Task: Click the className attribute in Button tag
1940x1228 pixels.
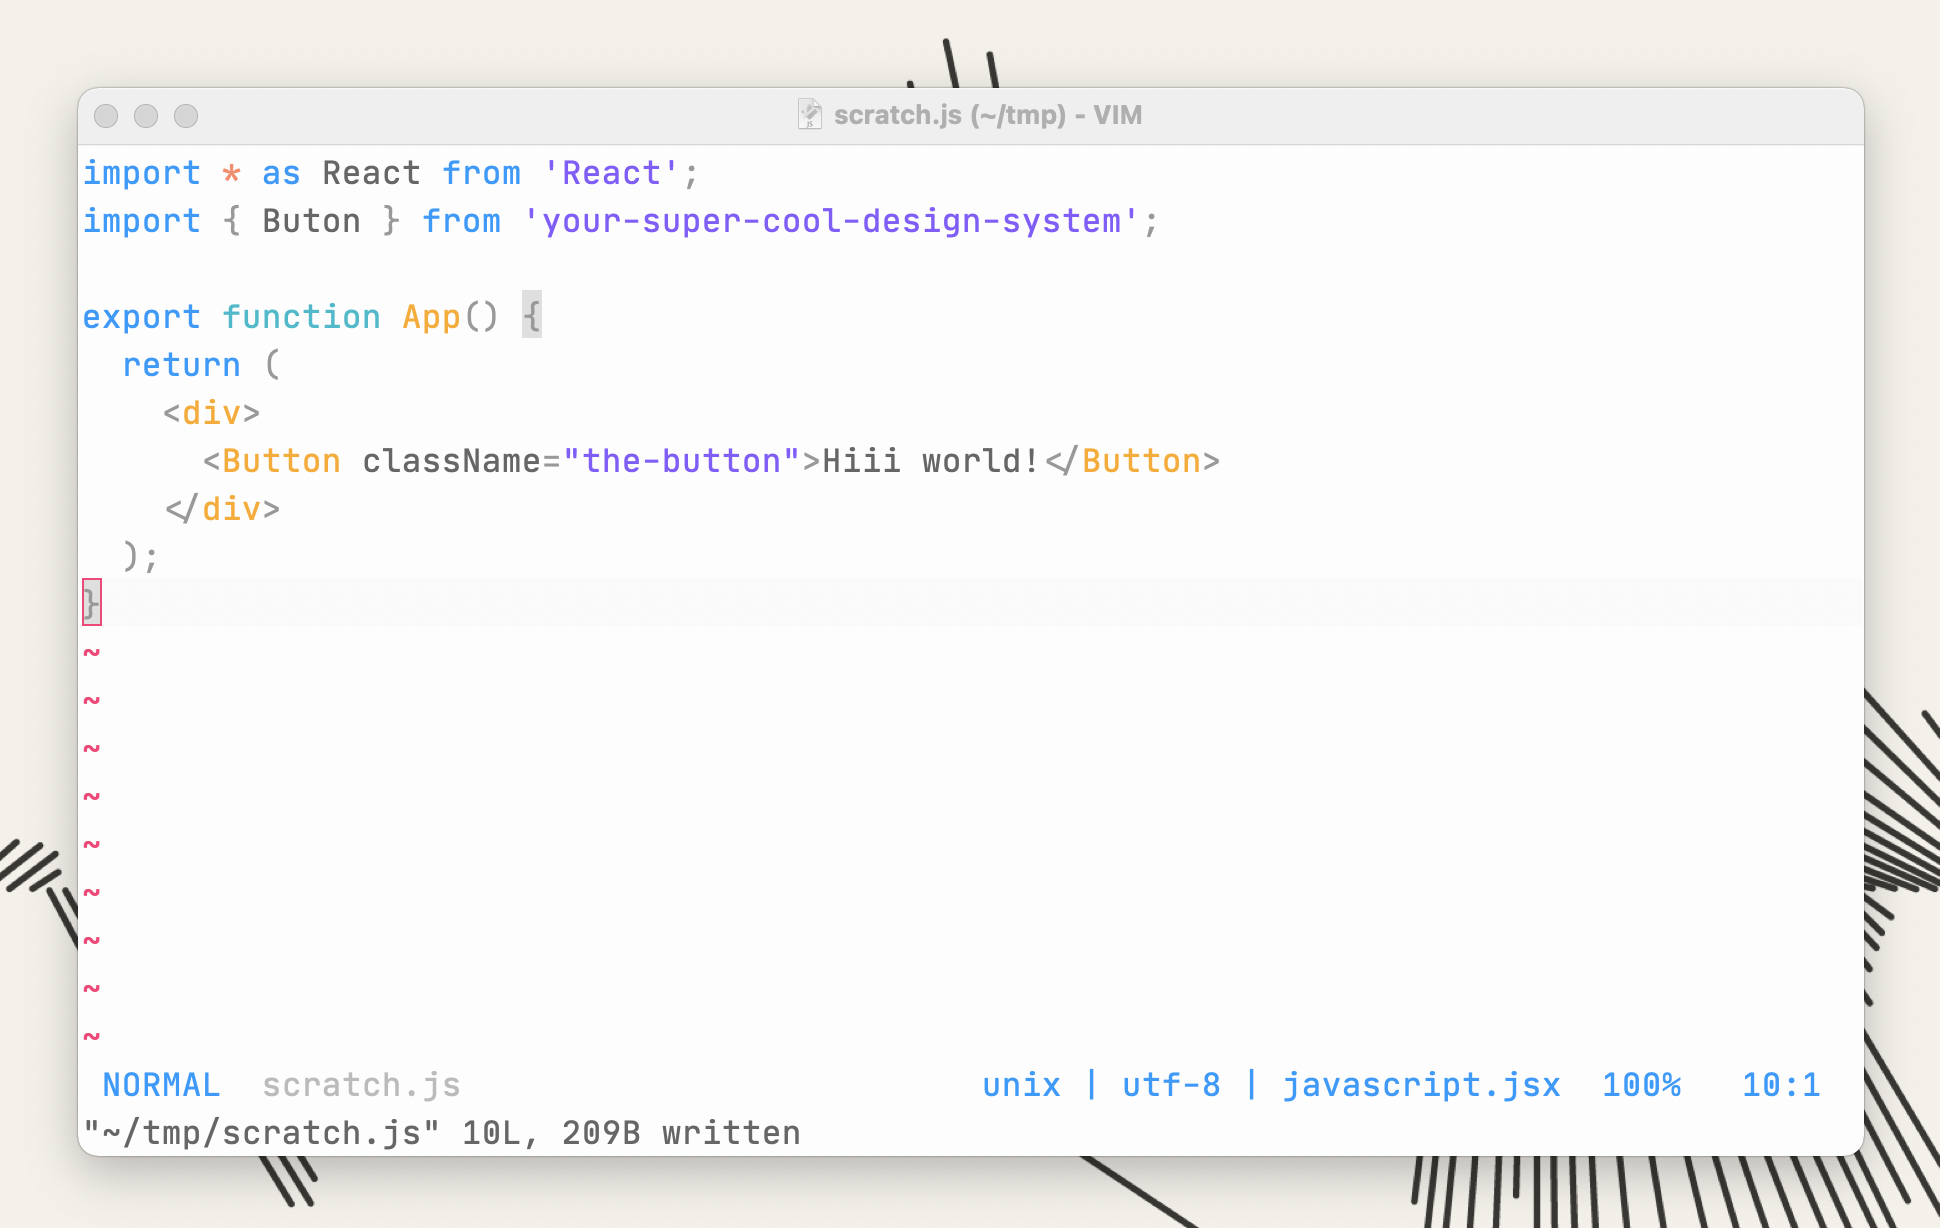Action: (451, 461)
